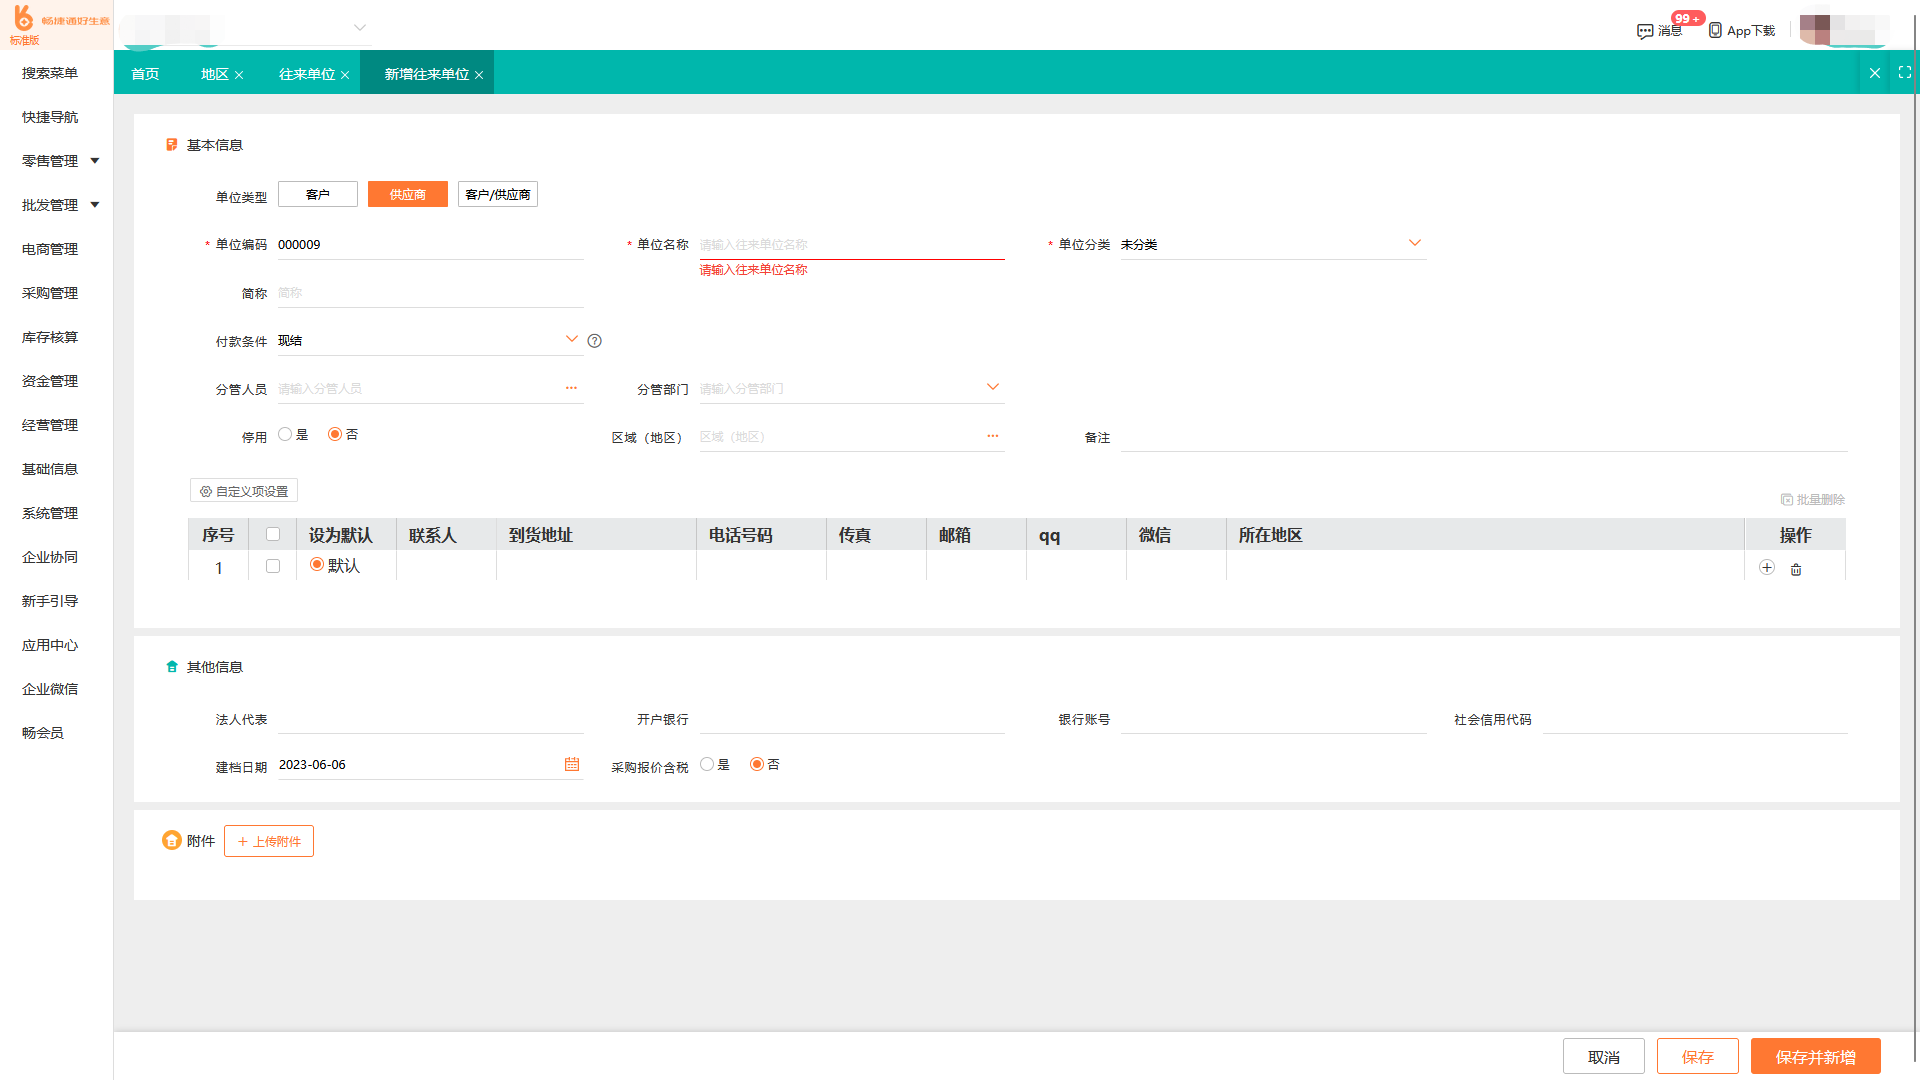
Task: Click the attachment upload 上传附件 icon
Action: pos(269,841)
